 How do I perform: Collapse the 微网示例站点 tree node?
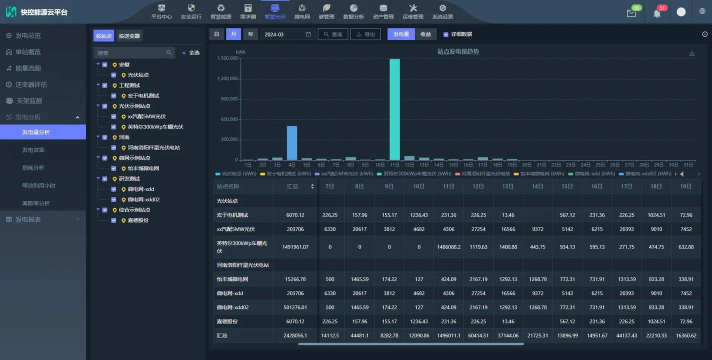[x=98, y=158]
